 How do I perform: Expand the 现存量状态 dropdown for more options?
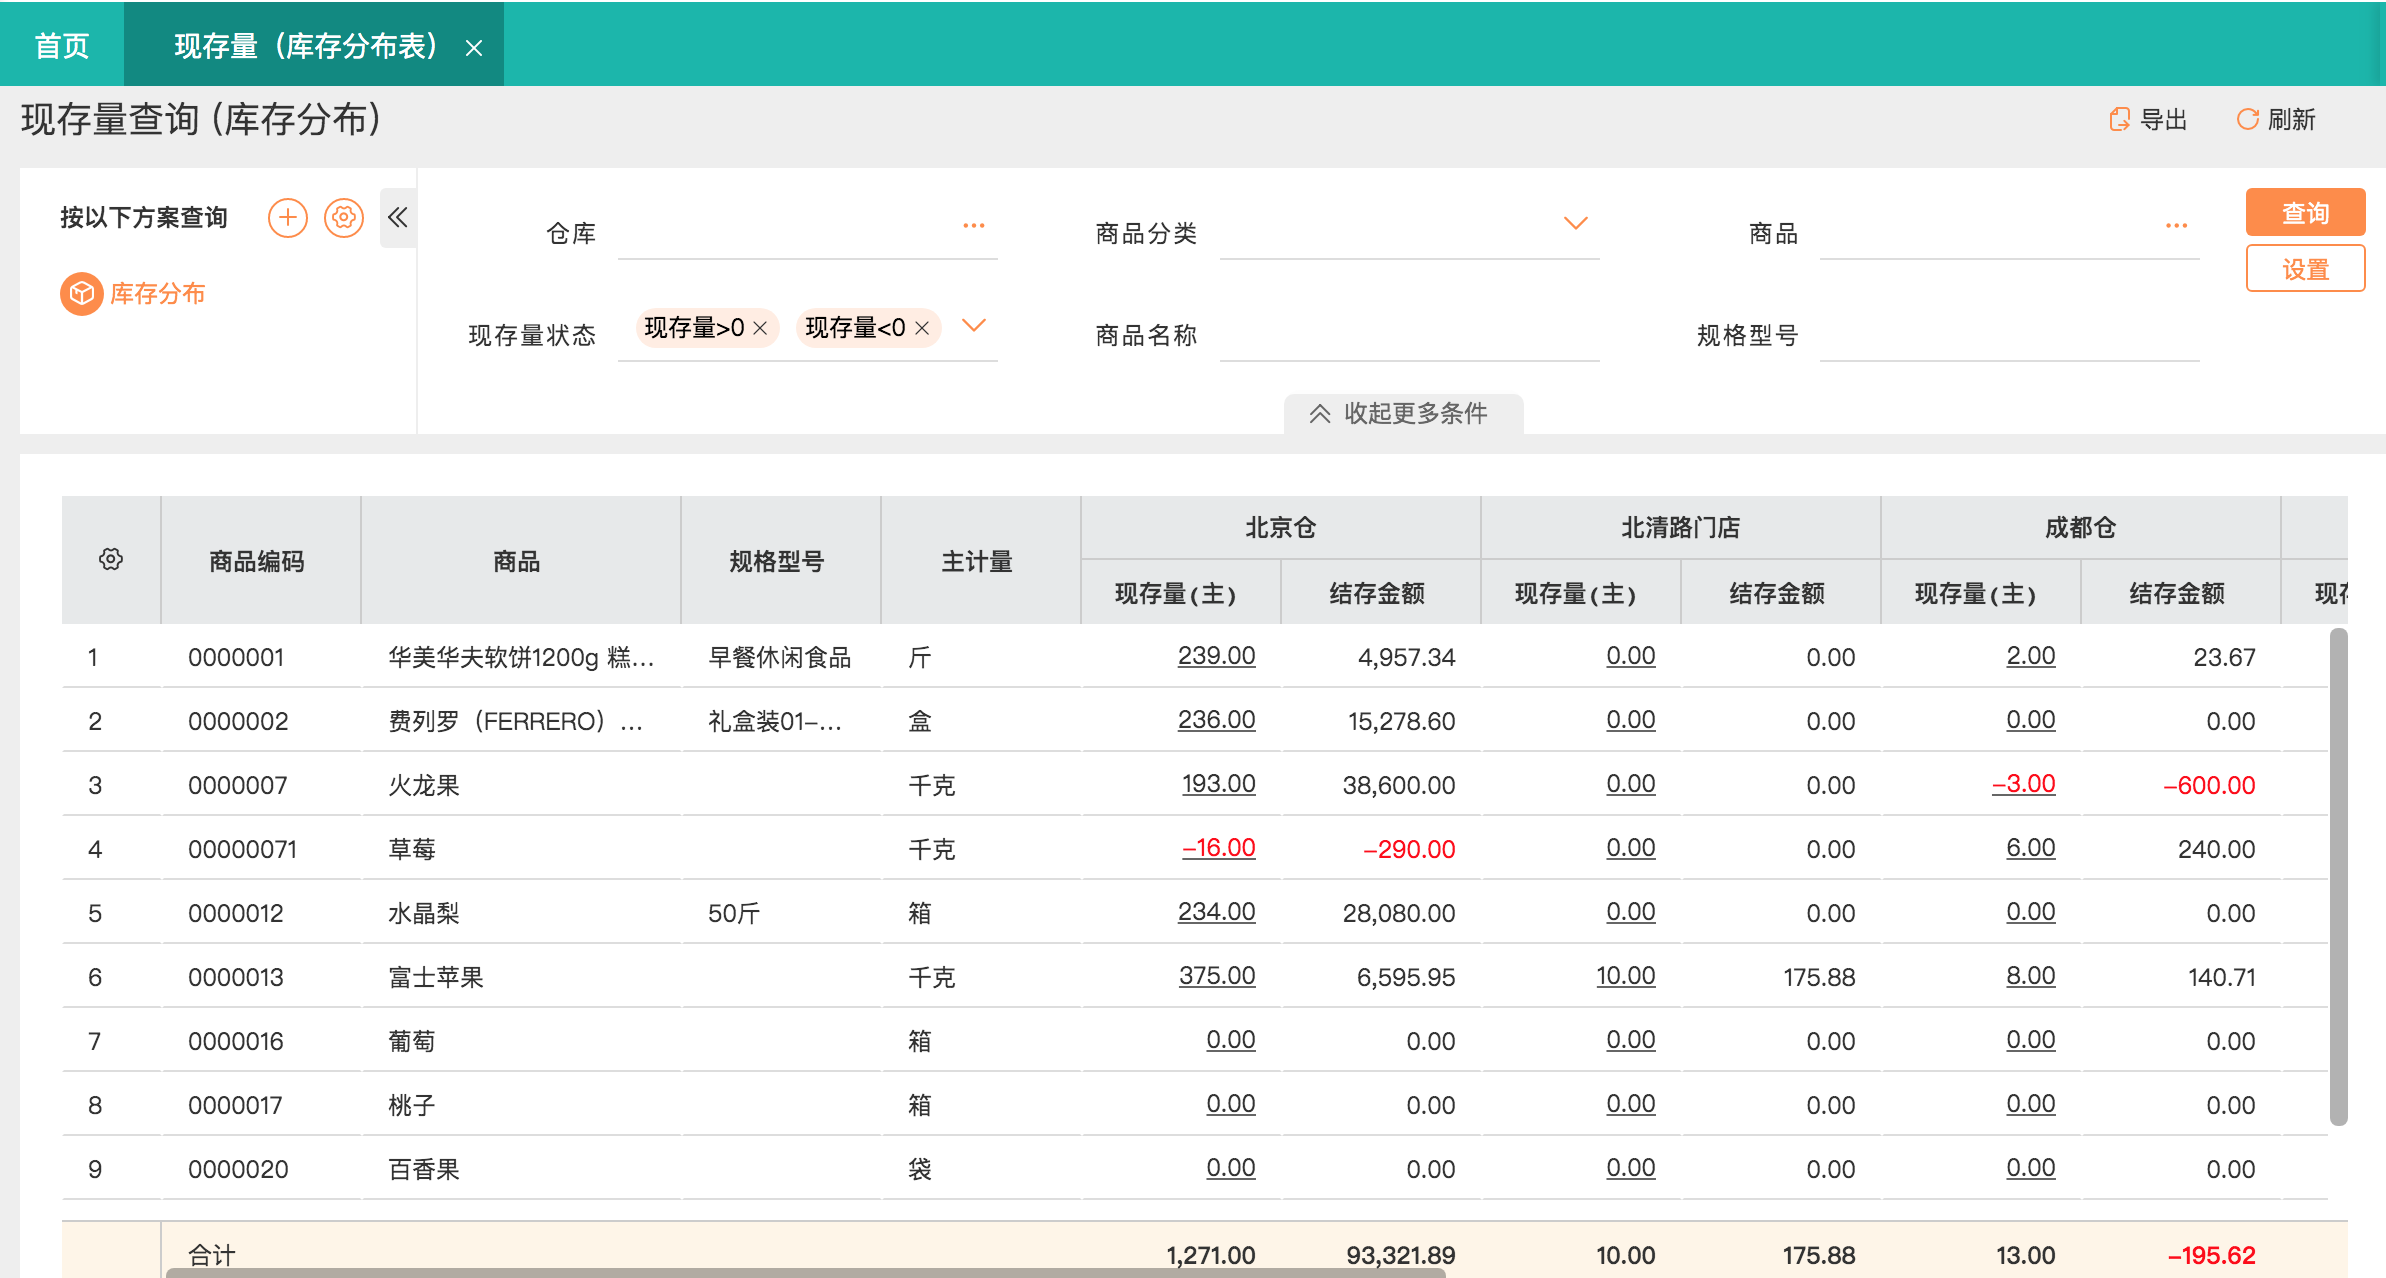pyautogui.click(x=977, y=328)
